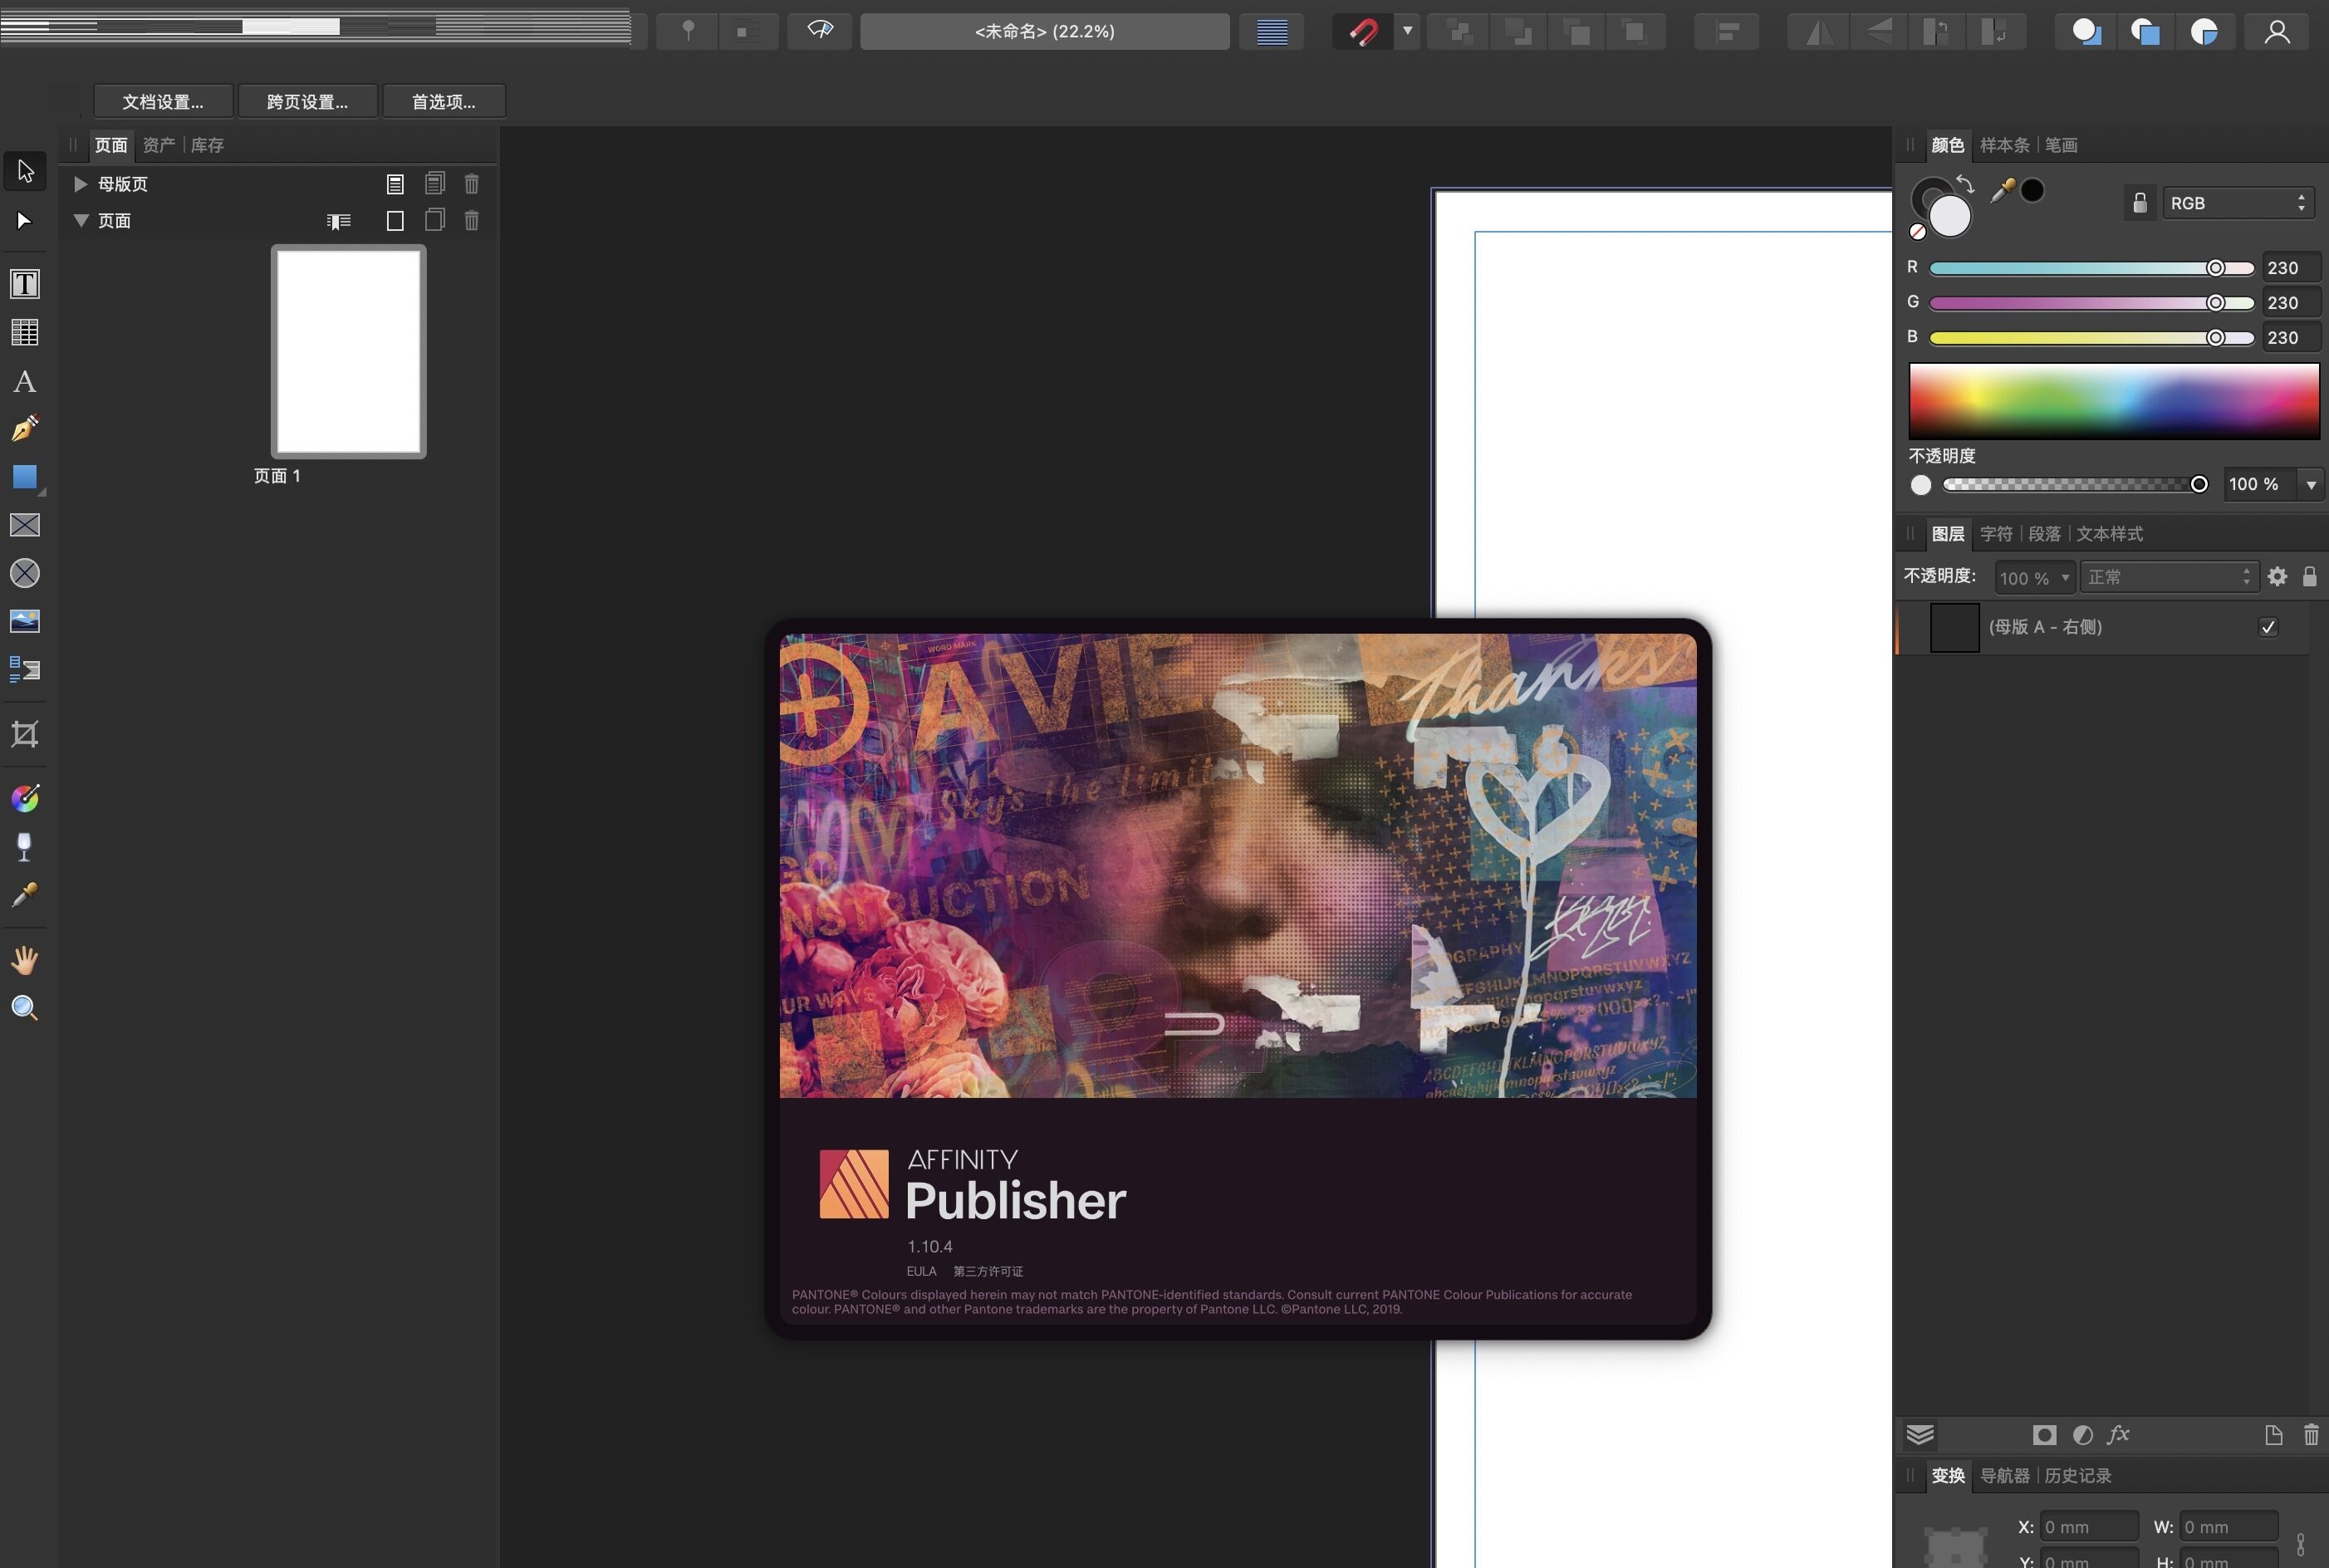Image resolution: width=2329 pixels, height=1568 pixels.
Task: Pick a color from the spectrum gradient
Action: [x=2113, y=400]
